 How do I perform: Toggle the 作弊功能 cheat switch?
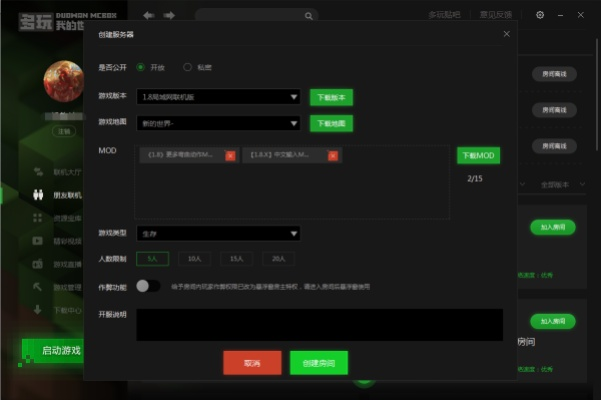[148, 286]
